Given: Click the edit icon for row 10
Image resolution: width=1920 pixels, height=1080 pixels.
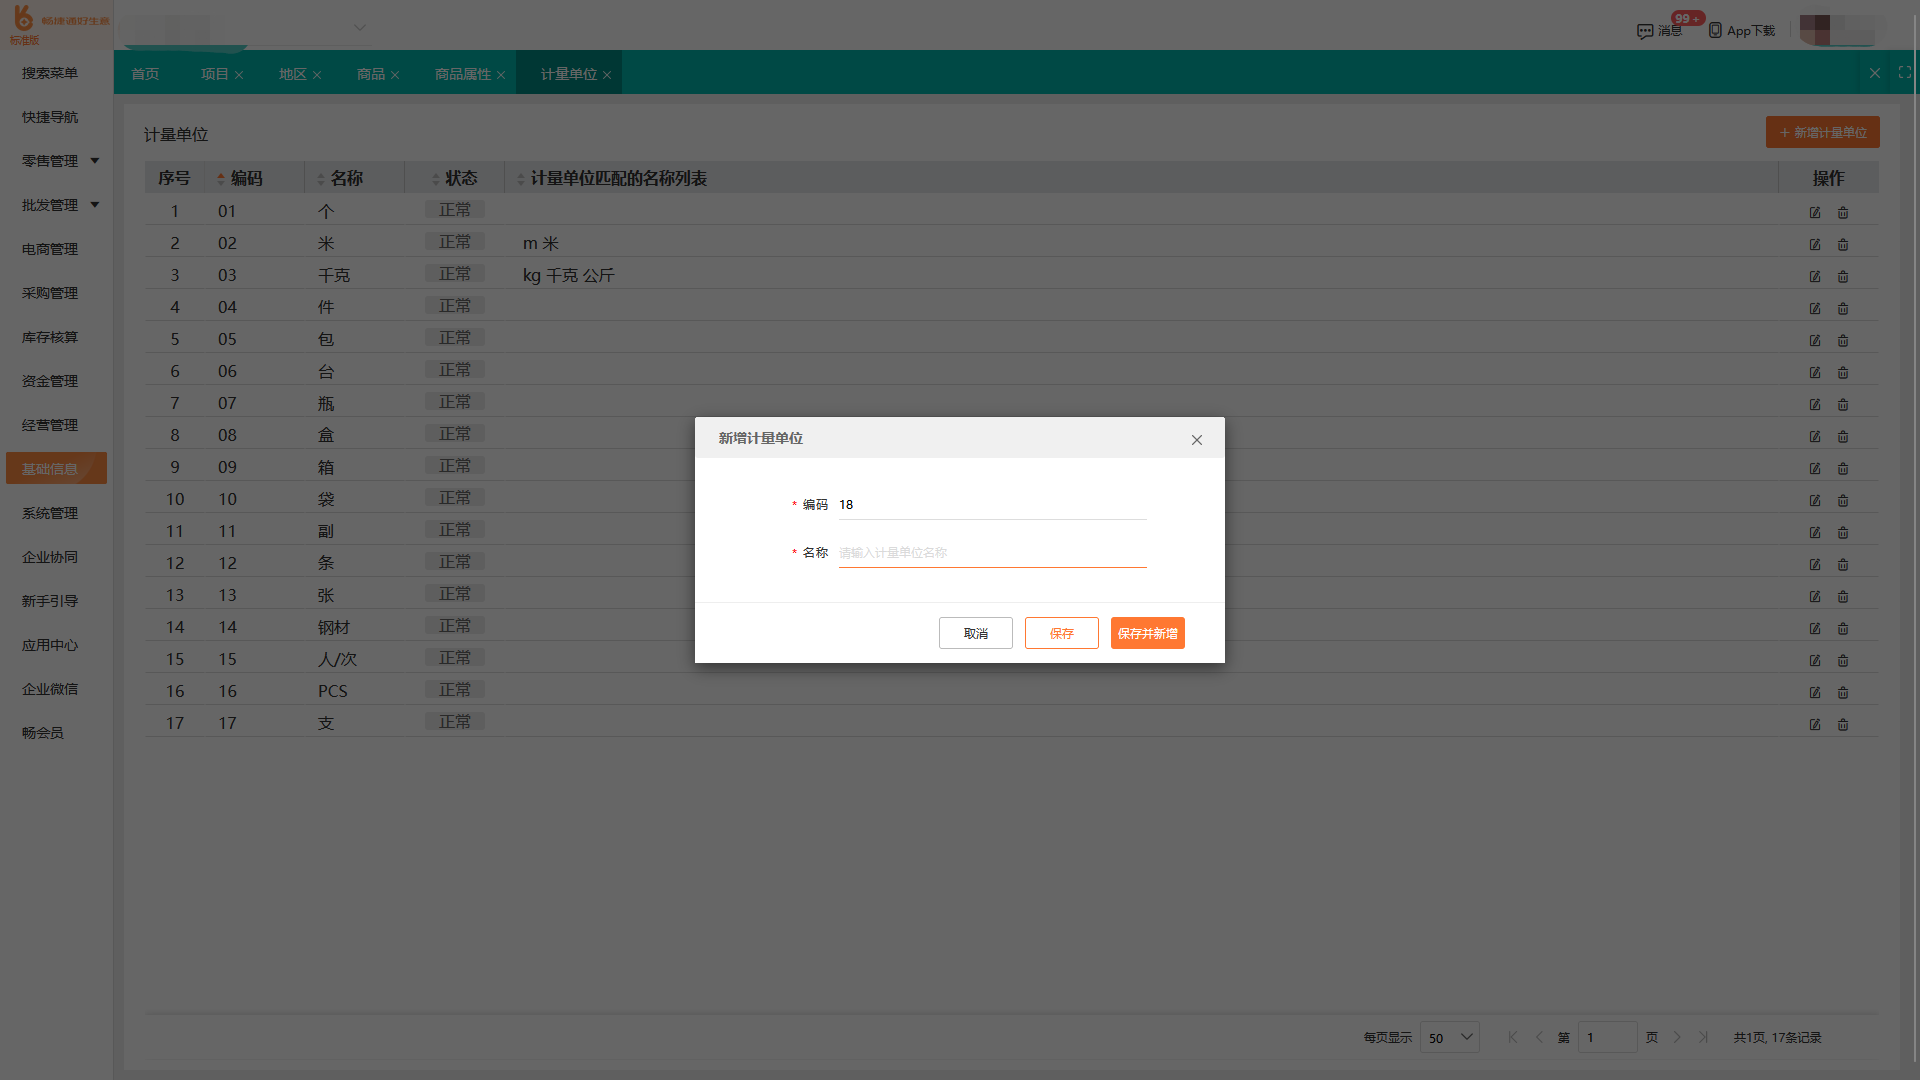Looking at the screenshot, I should click(x=1815, y=498).
